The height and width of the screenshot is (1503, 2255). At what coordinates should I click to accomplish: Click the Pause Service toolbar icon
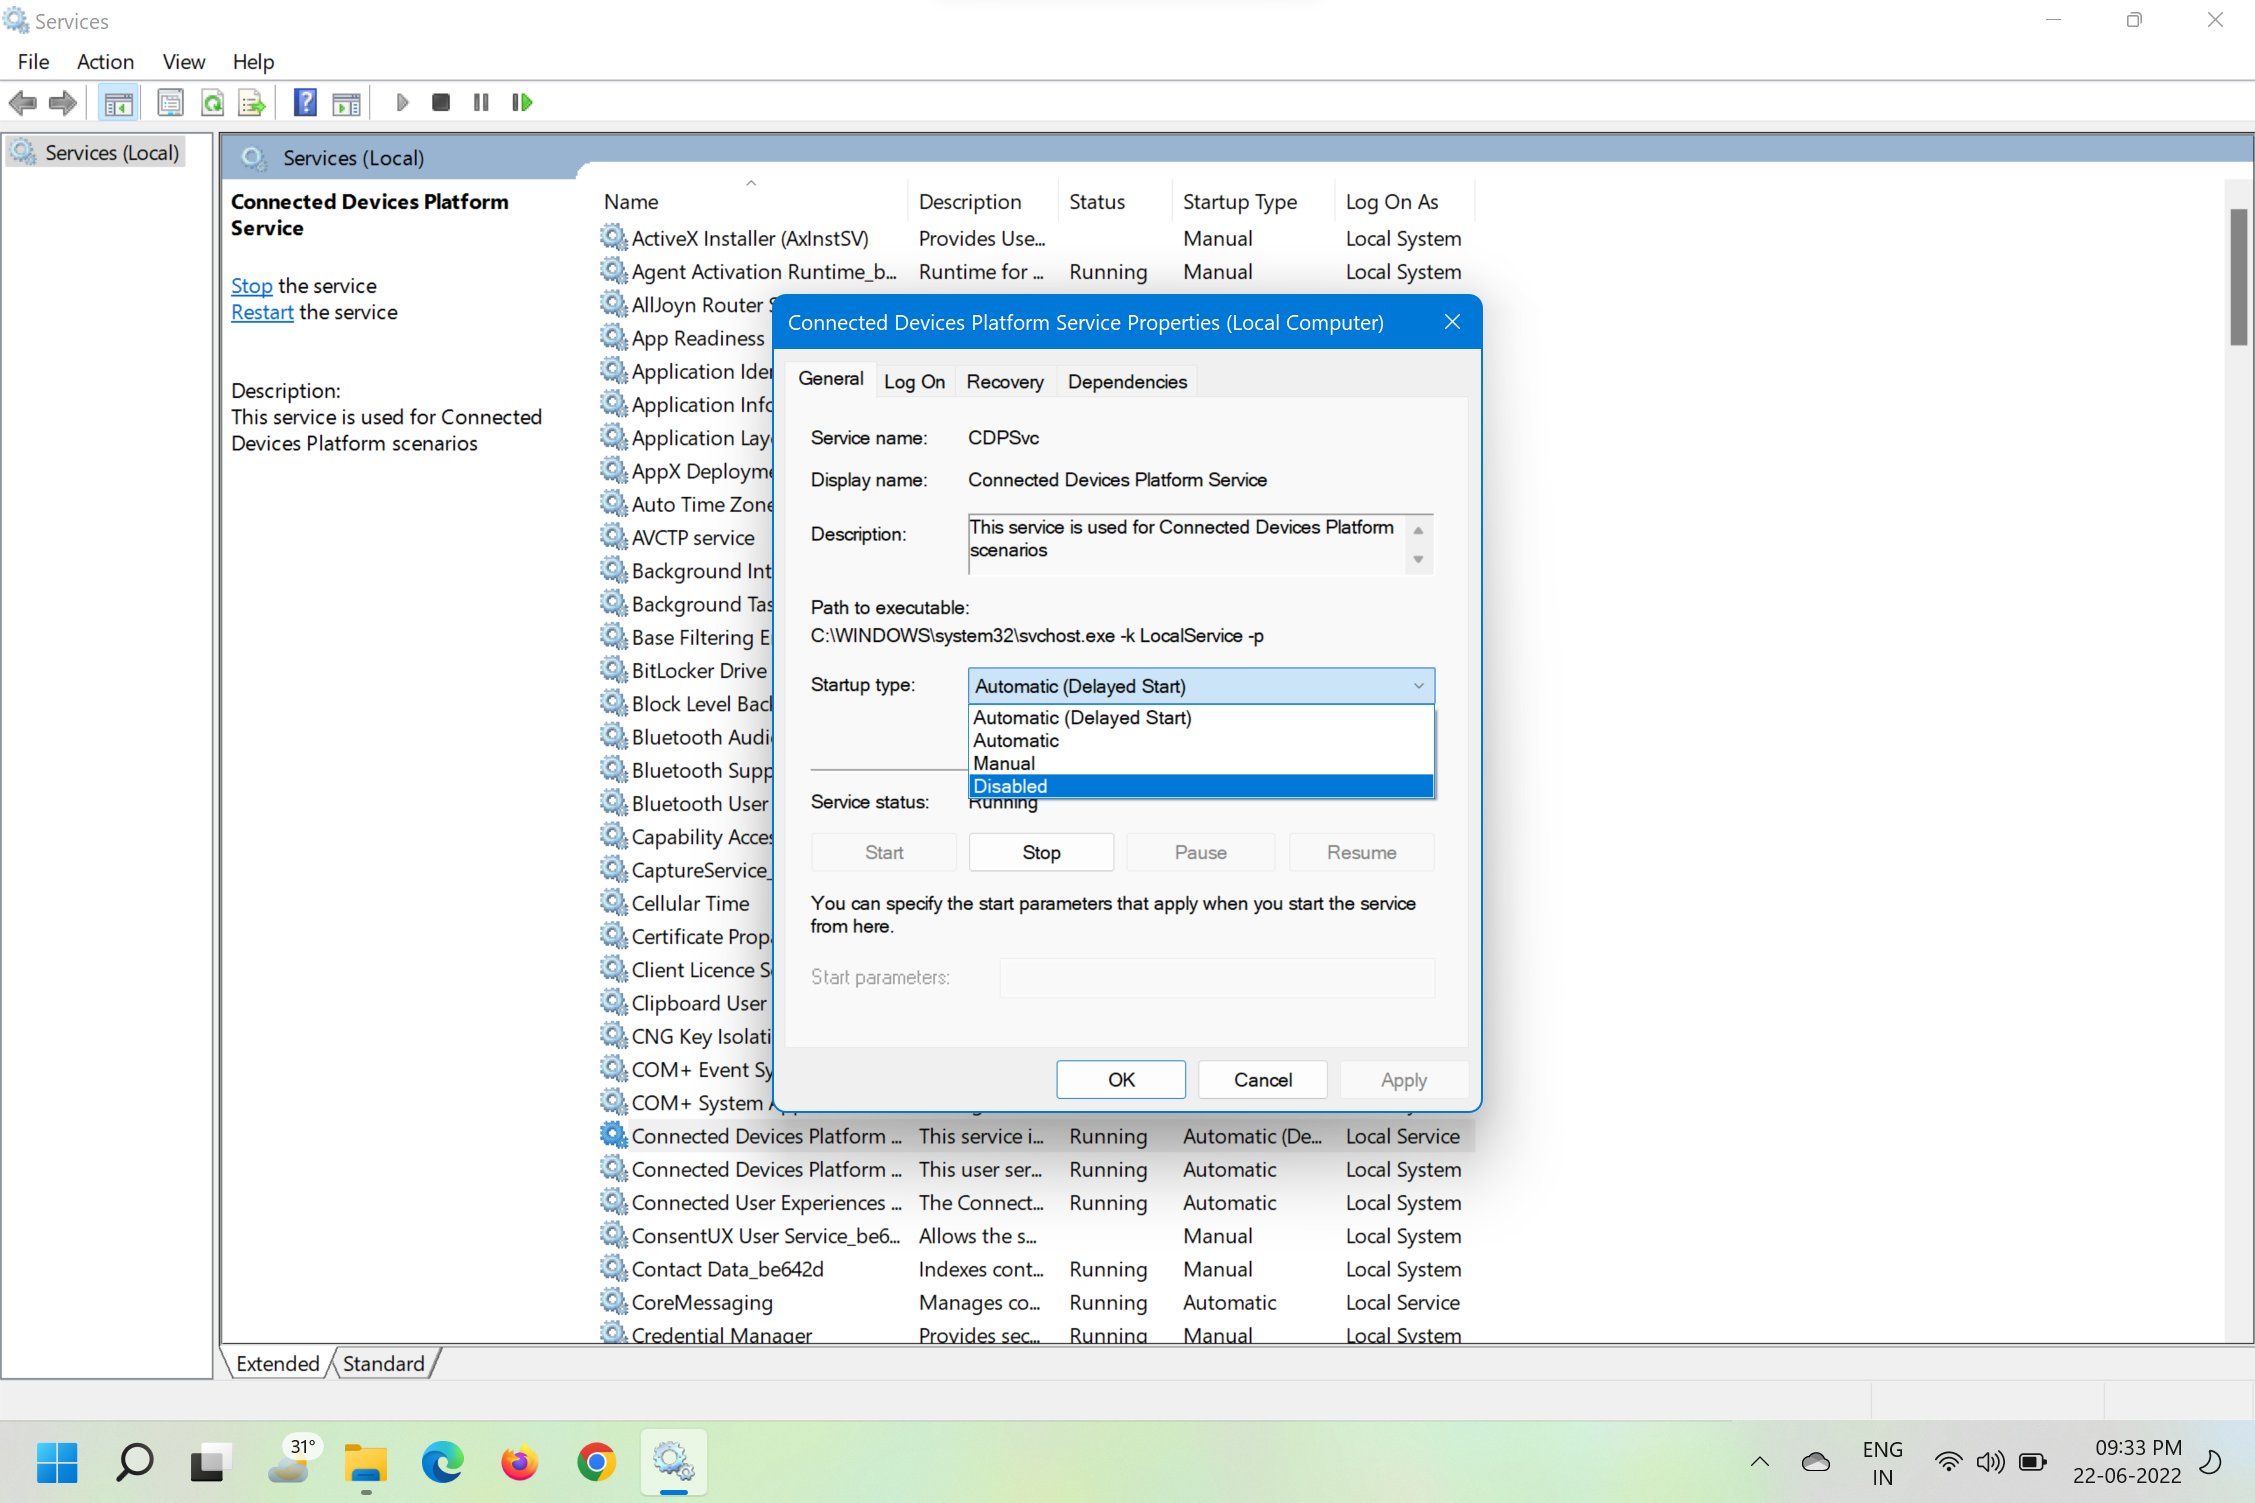tap(480, 102)
